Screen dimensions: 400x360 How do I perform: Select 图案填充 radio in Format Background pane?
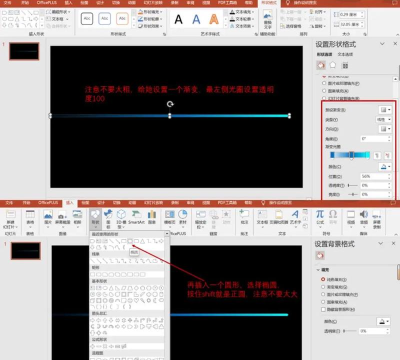pos(323,302)
